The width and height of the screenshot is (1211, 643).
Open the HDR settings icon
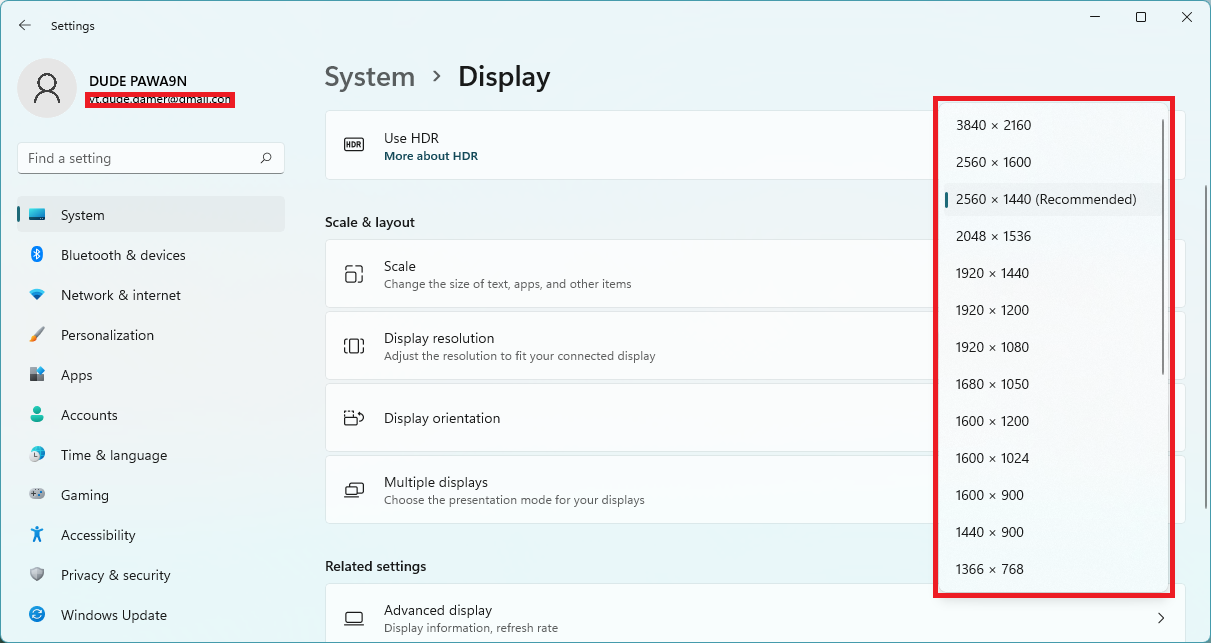353,144
